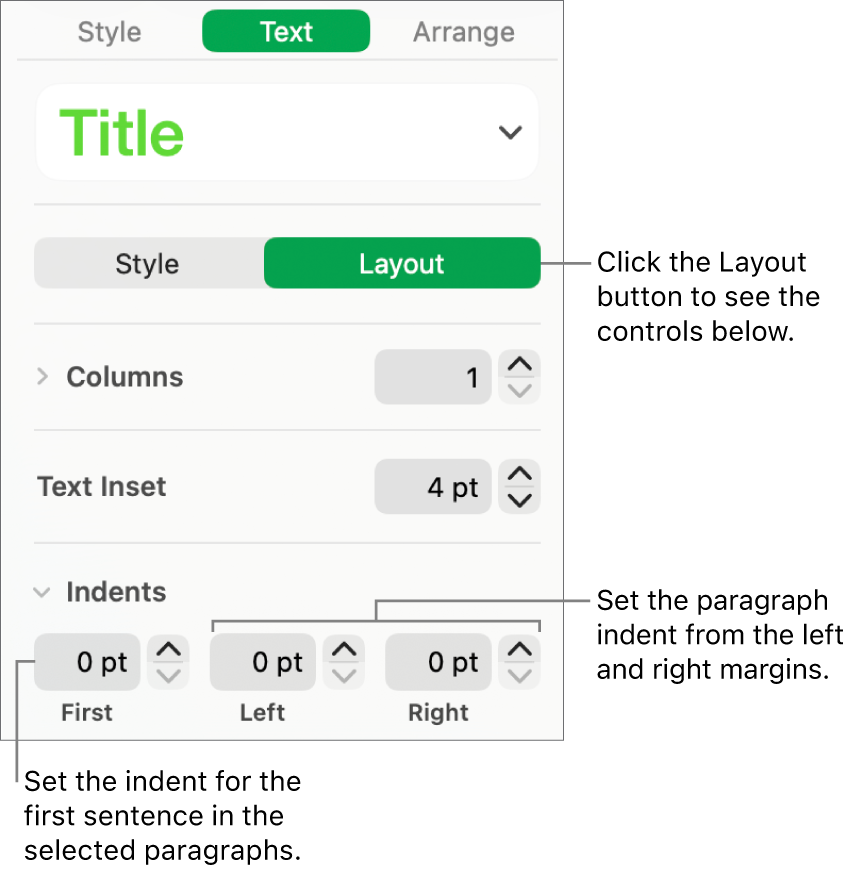Collapse the Indents section
The width and height of the screenshot is (854, 870).
point(40,592)
